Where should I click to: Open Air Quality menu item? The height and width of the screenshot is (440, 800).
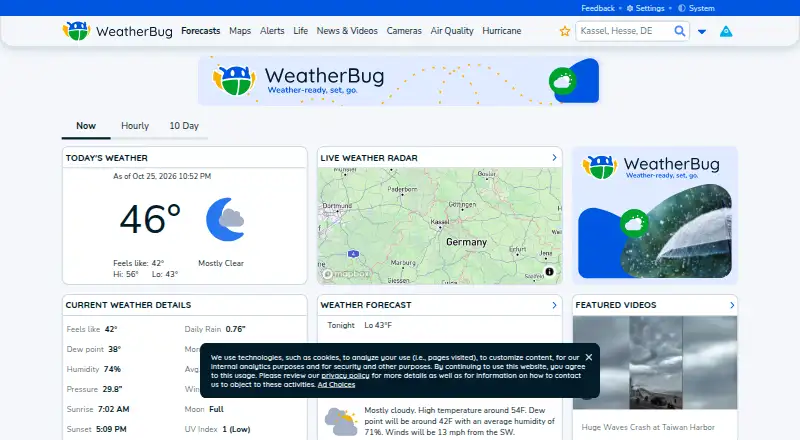coord(452,31)
